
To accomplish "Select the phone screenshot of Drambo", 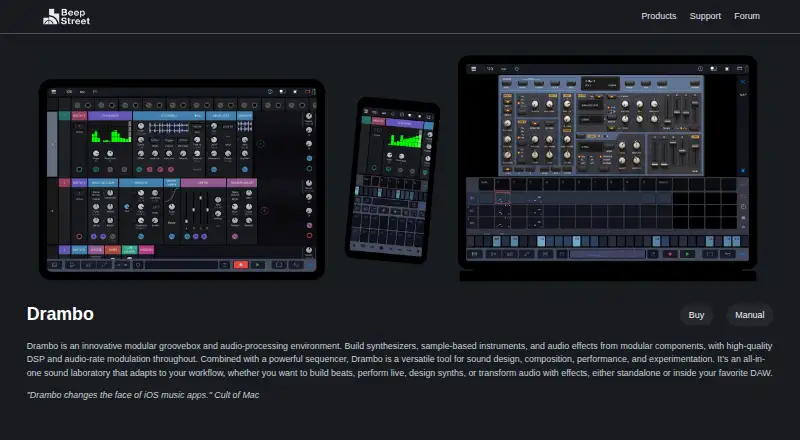I will point(392,180).
